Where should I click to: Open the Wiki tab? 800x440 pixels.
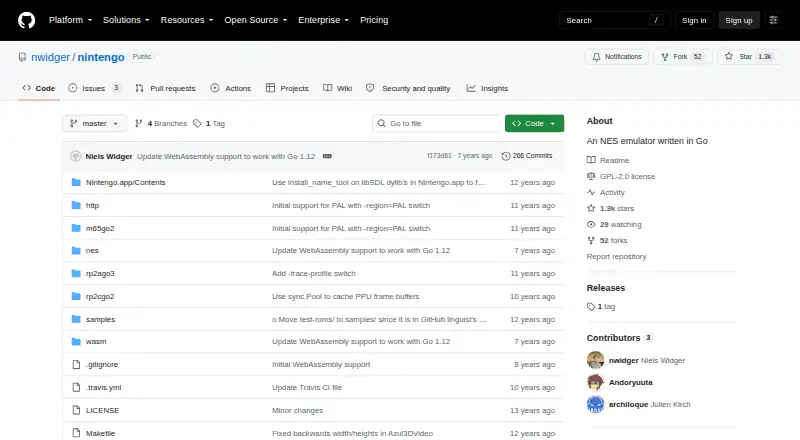pyautogui.click(x=338, y=88)
